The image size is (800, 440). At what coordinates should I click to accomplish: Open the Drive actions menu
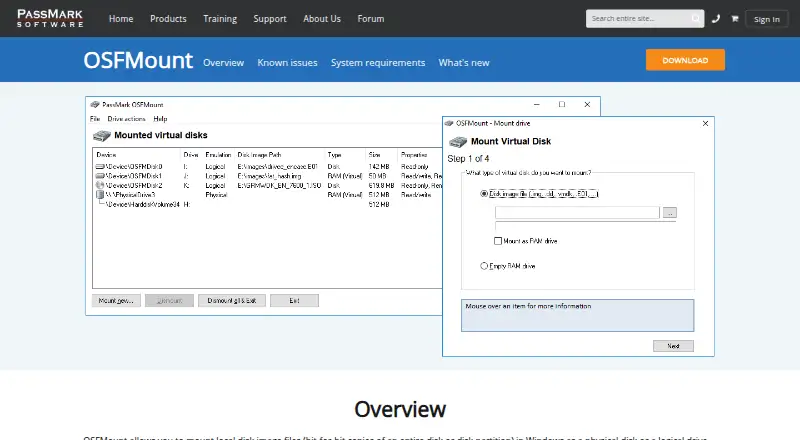pos(127,119)
